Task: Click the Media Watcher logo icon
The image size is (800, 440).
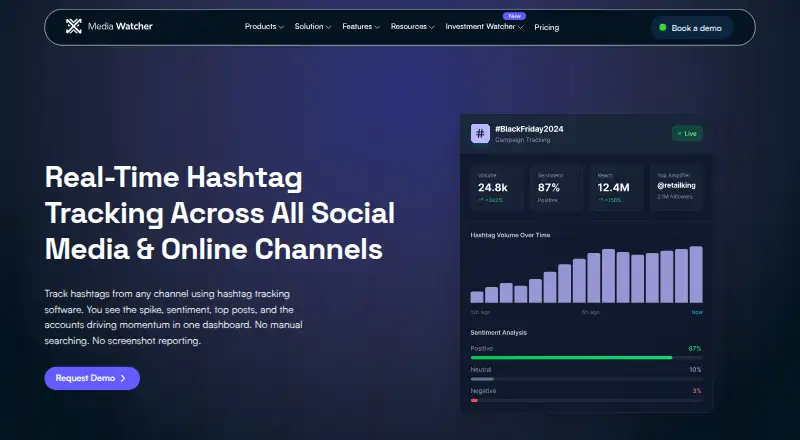Action: 73,27
